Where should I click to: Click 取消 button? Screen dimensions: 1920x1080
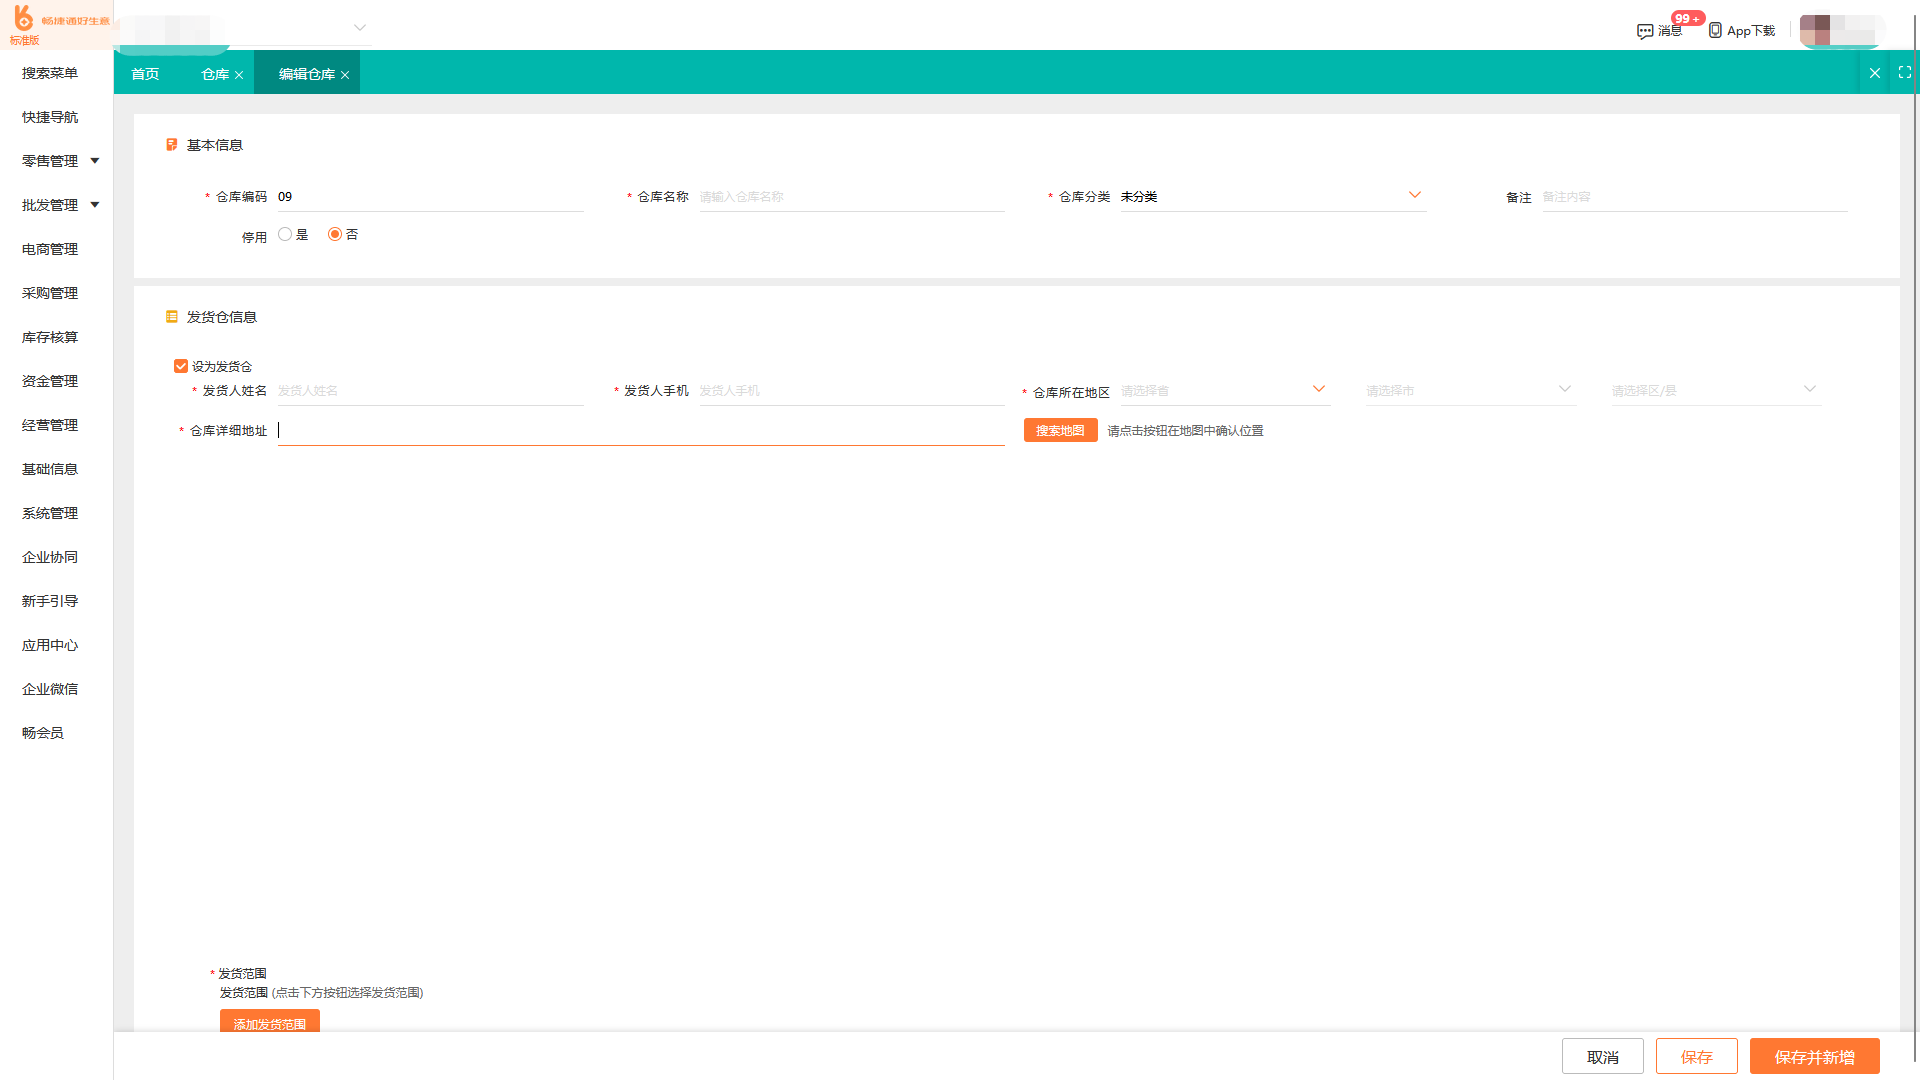click(1602, 1055)
